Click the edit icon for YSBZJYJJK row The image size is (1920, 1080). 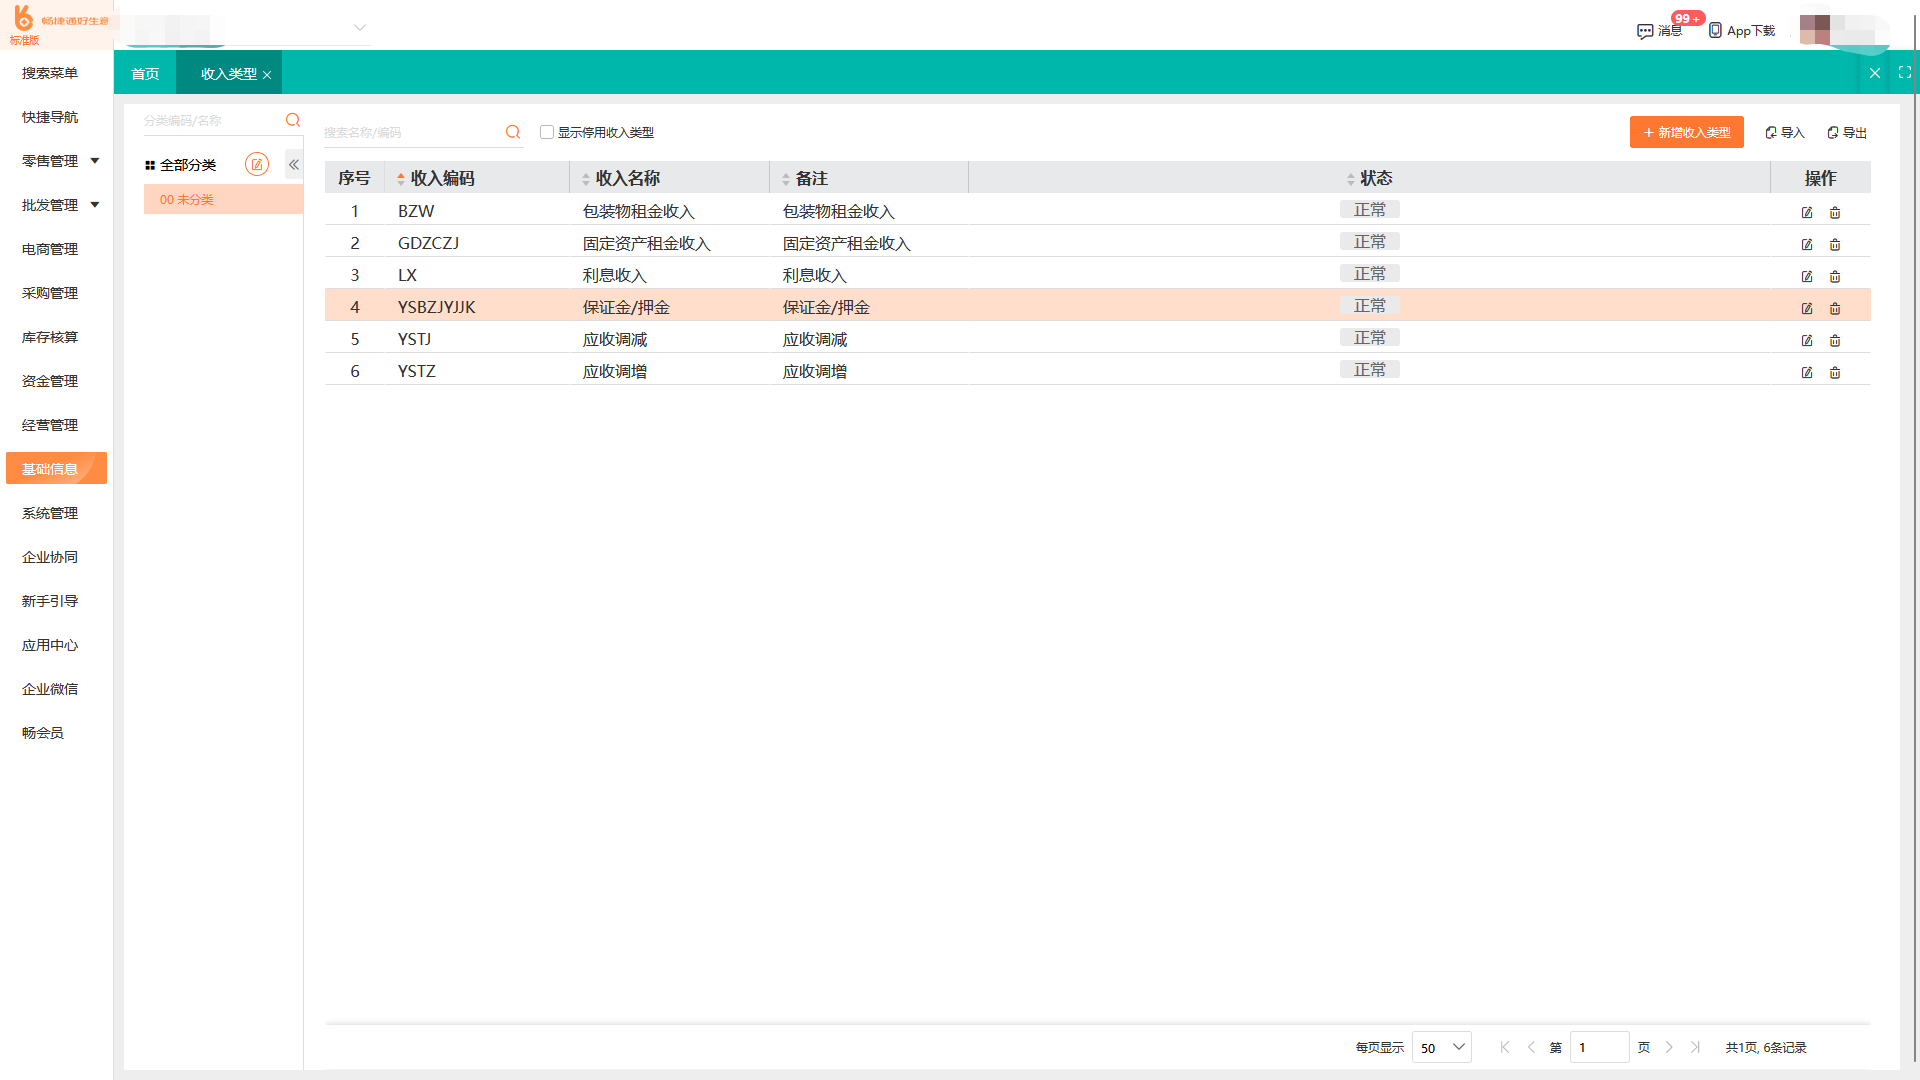coord(1807,306)
